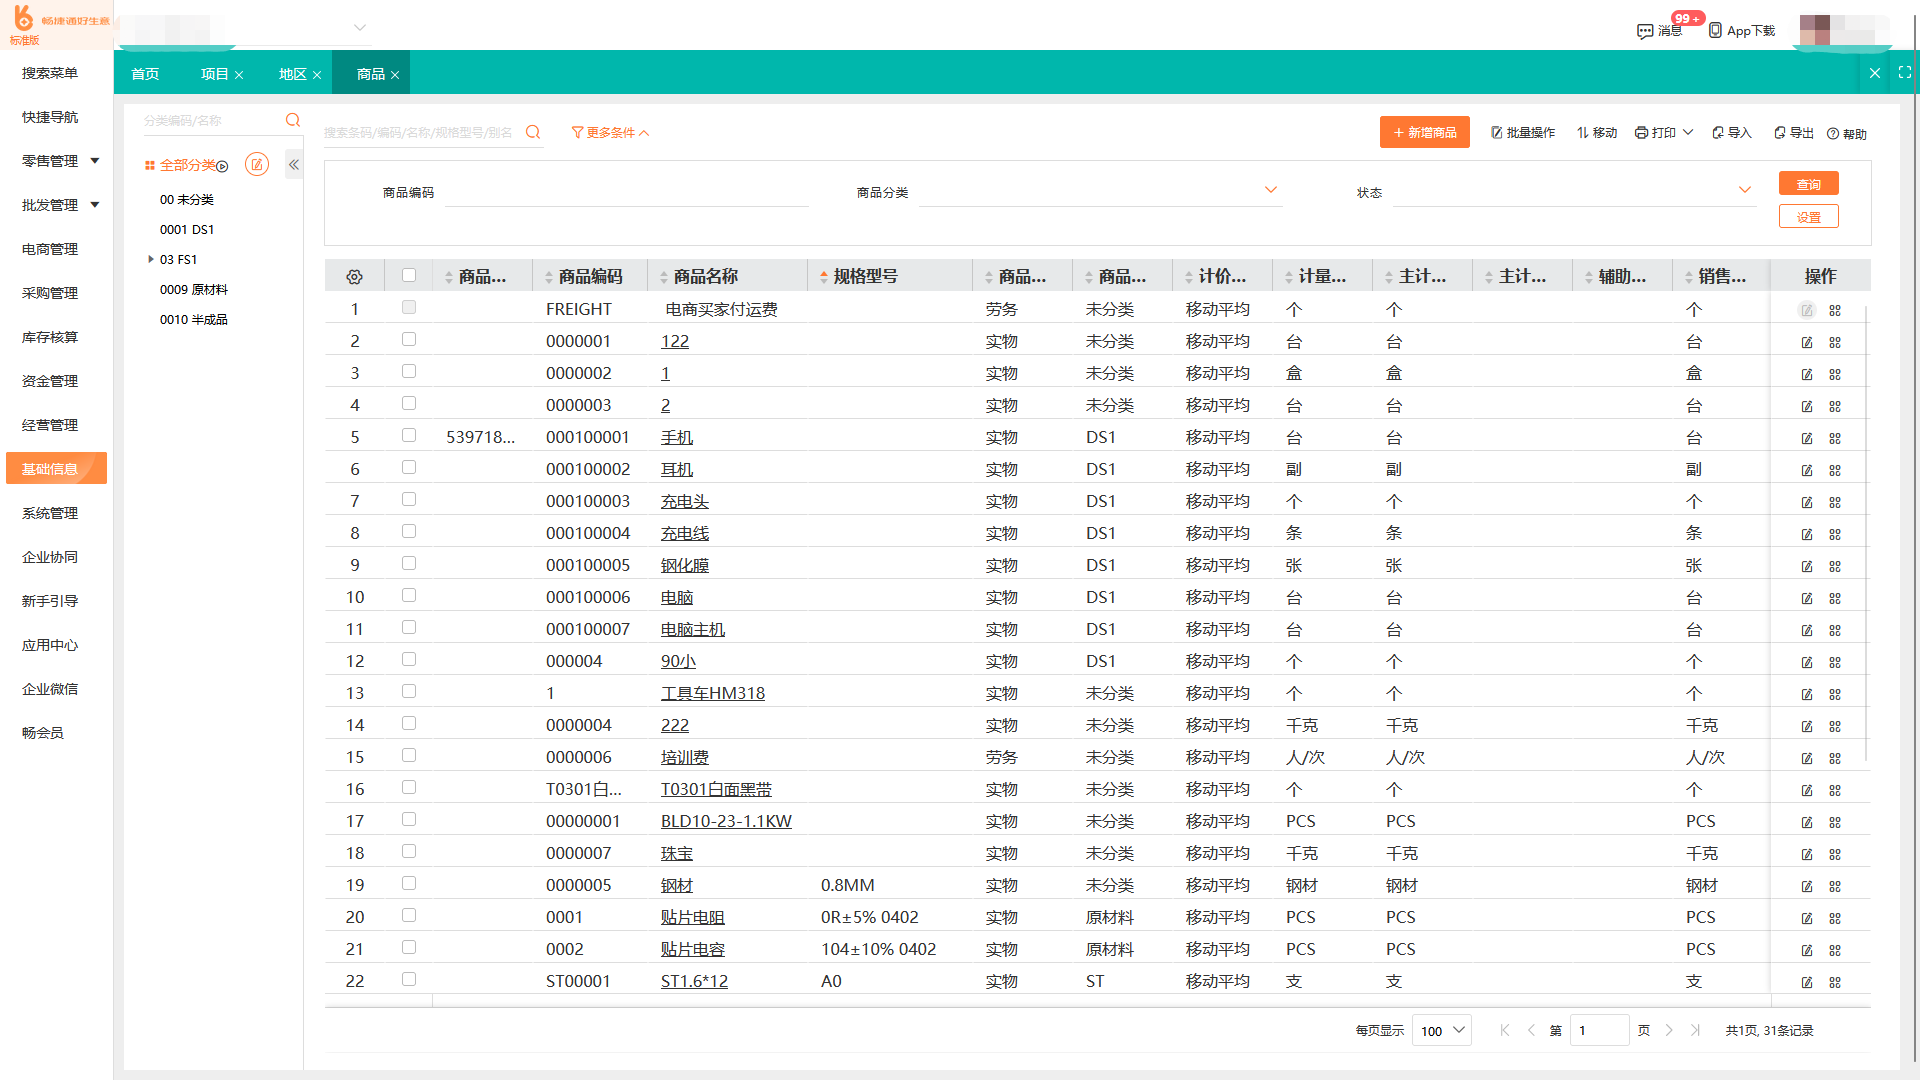Screen dimensions: 1920x1080
Task: Toggle checkbox for row 20 贴片电阻 item
Action: point(411,916)
